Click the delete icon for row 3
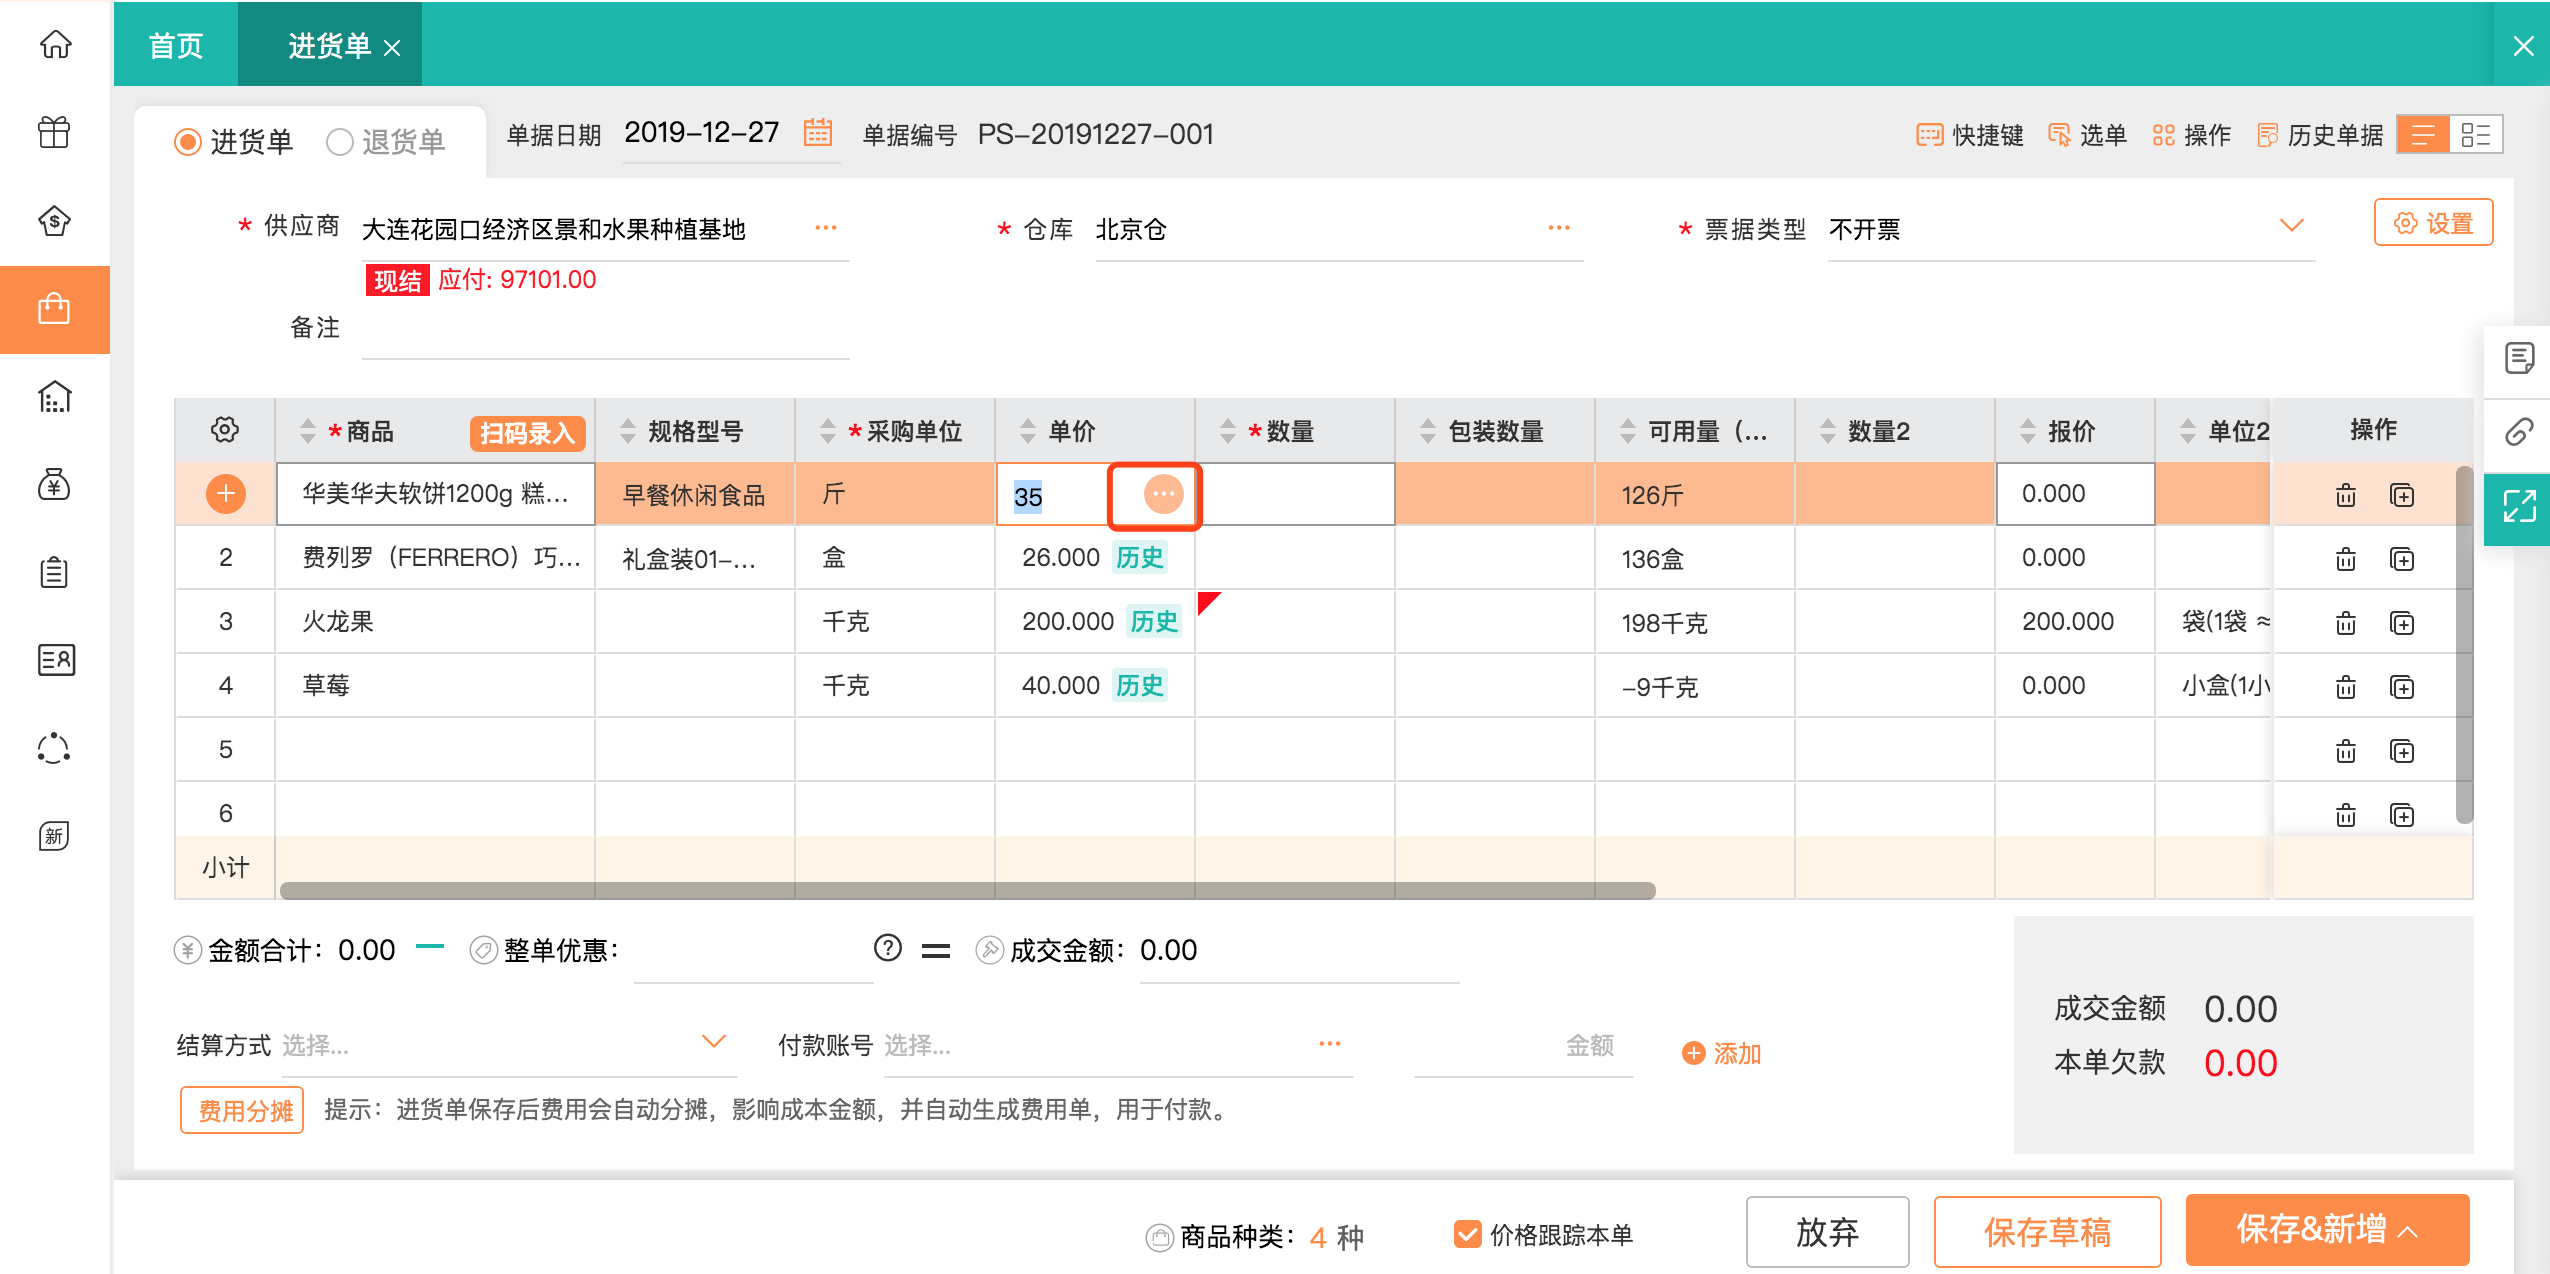 2345,622
